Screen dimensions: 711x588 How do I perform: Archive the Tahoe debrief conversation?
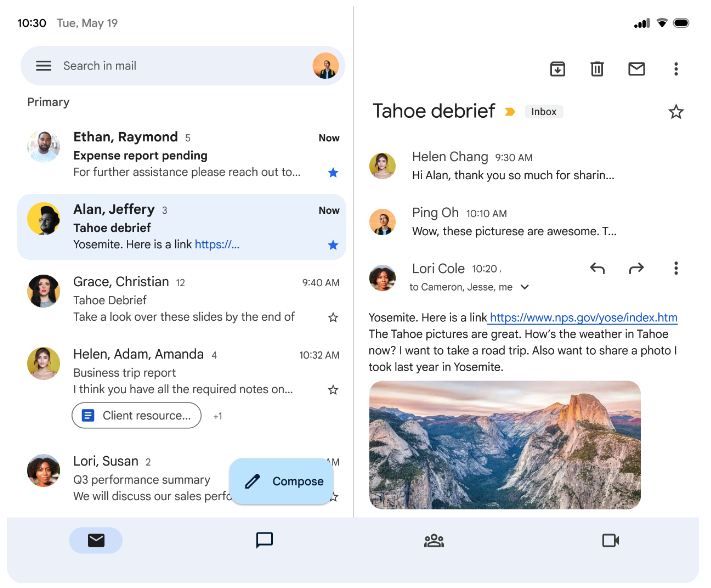click(558, 69)
